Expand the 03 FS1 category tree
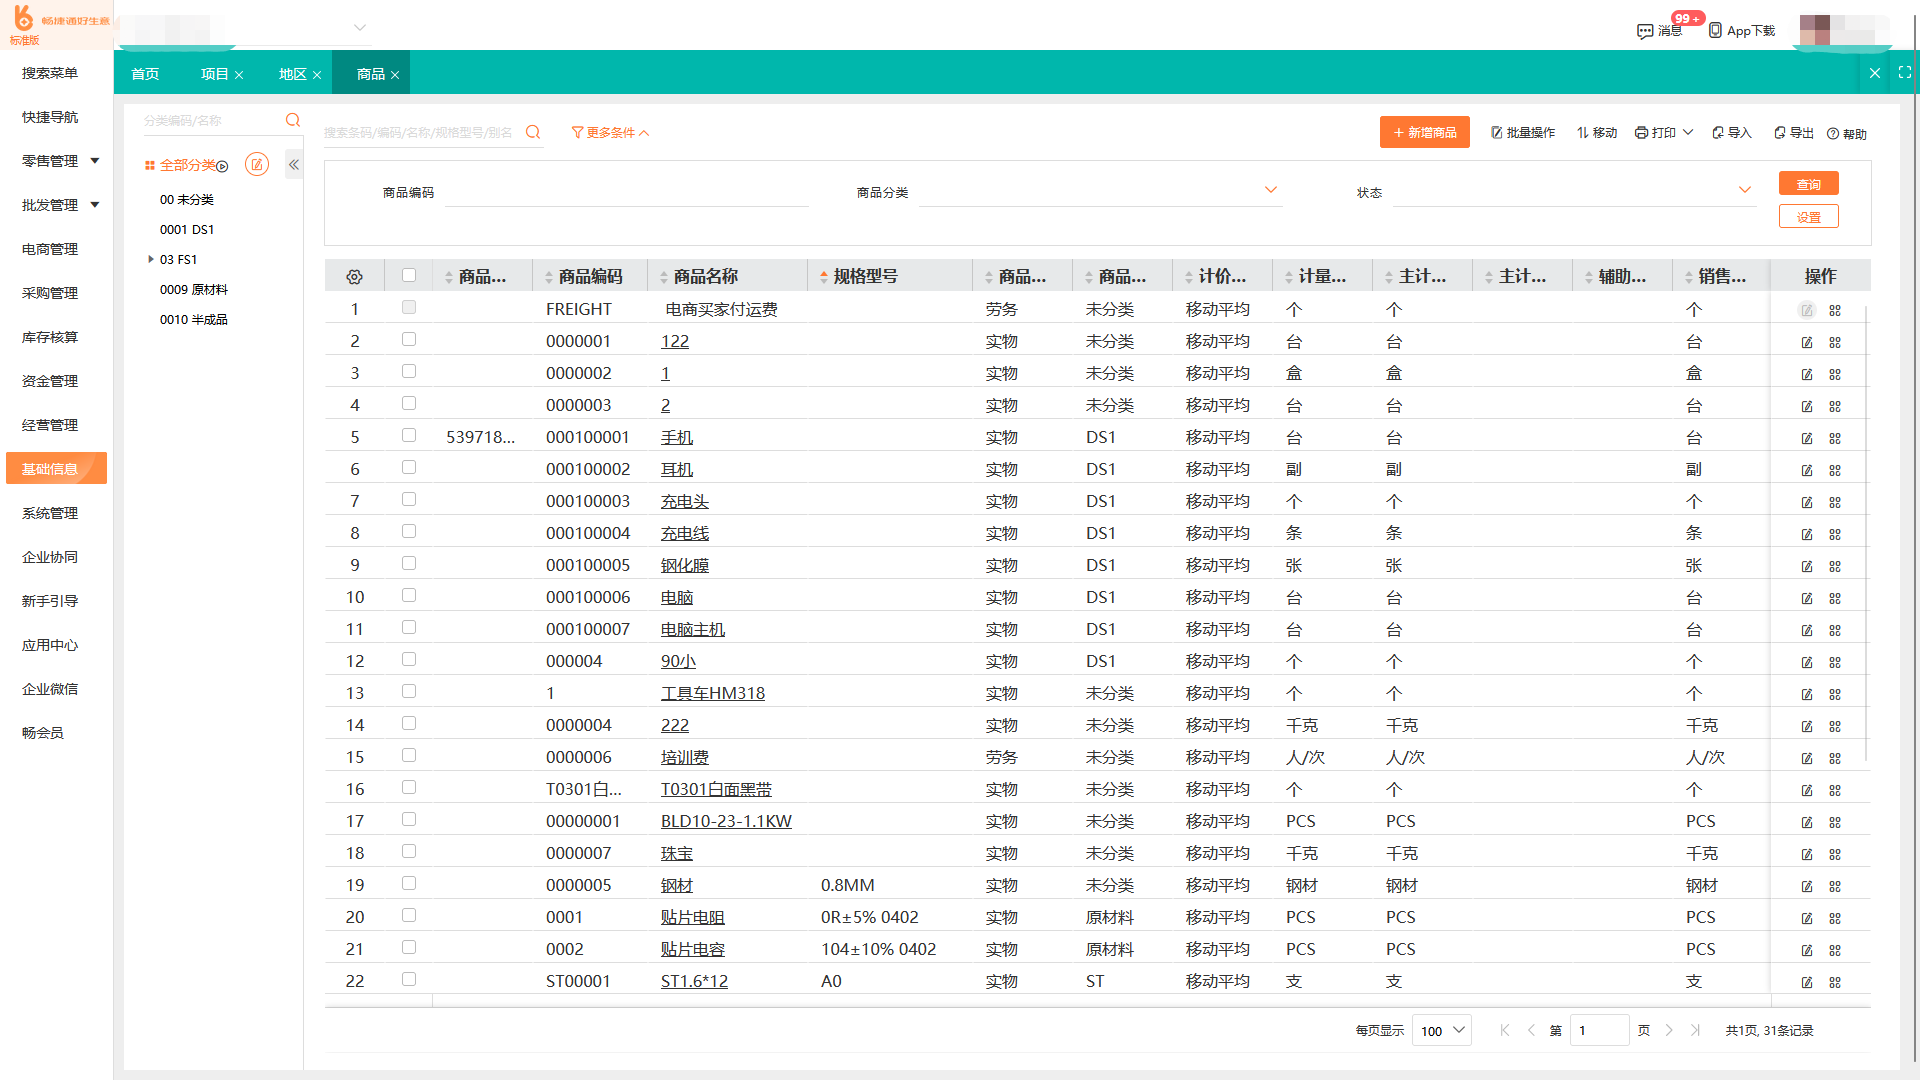 (x=150, y=258)
